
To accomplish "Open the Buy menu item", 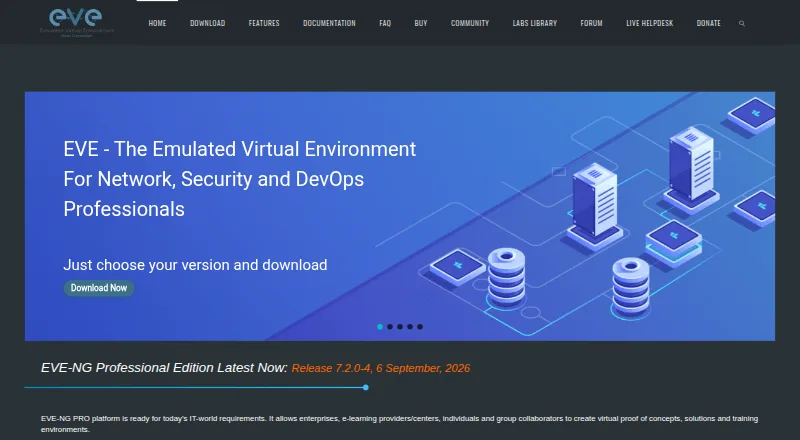I will click(421, 23).
